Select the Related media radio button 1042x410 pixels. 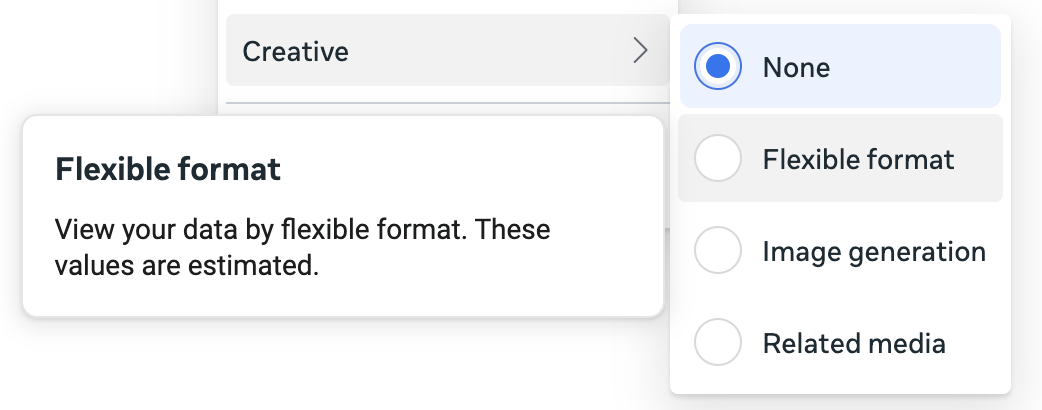click(x=718, y=342)
